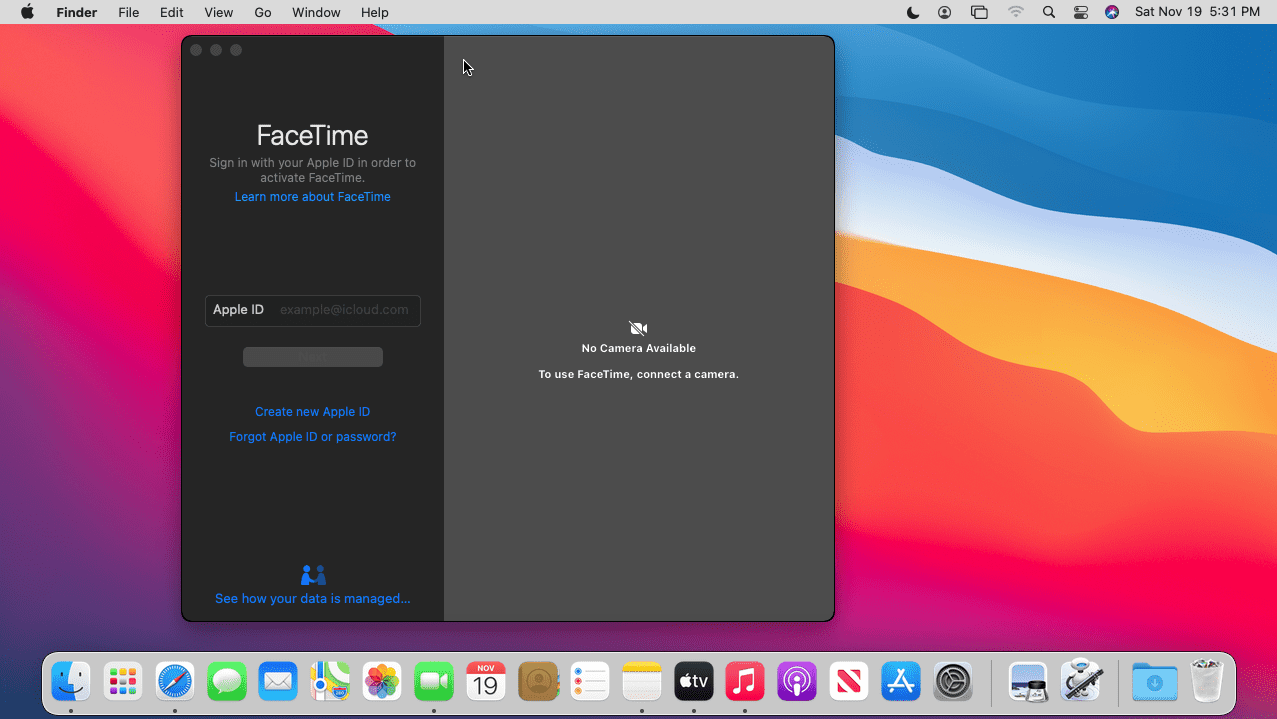Open the Wi-Fi status menu
The image size is (1277, 719).
[x=1016, y=12]
